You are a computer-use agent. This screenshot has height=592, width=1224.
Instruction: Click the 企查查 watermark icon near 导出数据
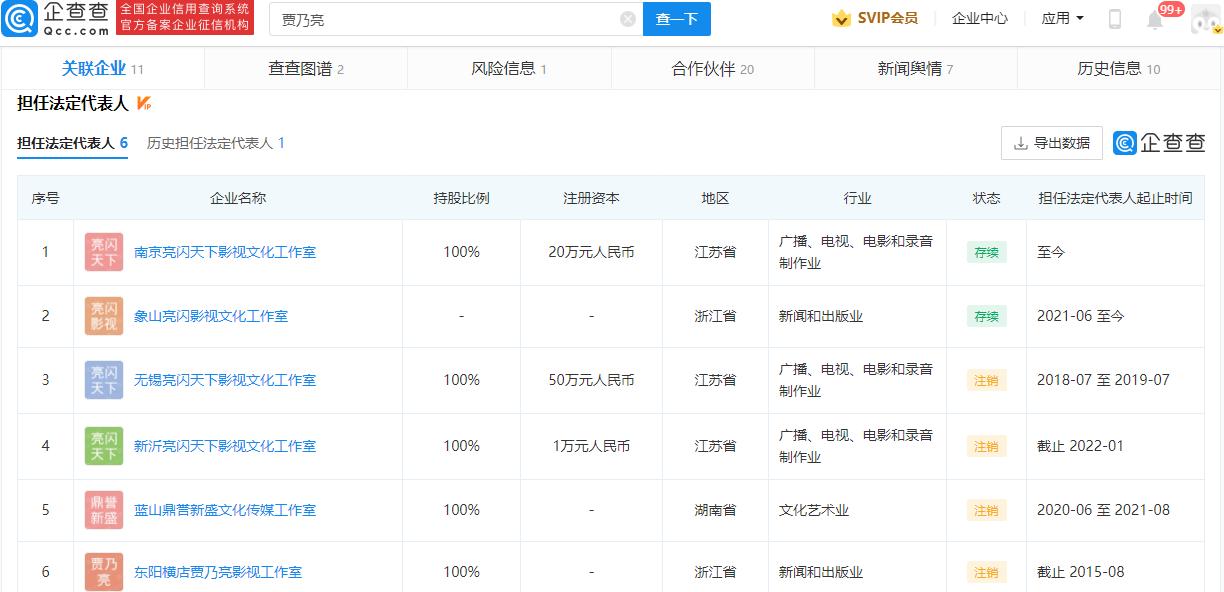tap(1122, 142)
